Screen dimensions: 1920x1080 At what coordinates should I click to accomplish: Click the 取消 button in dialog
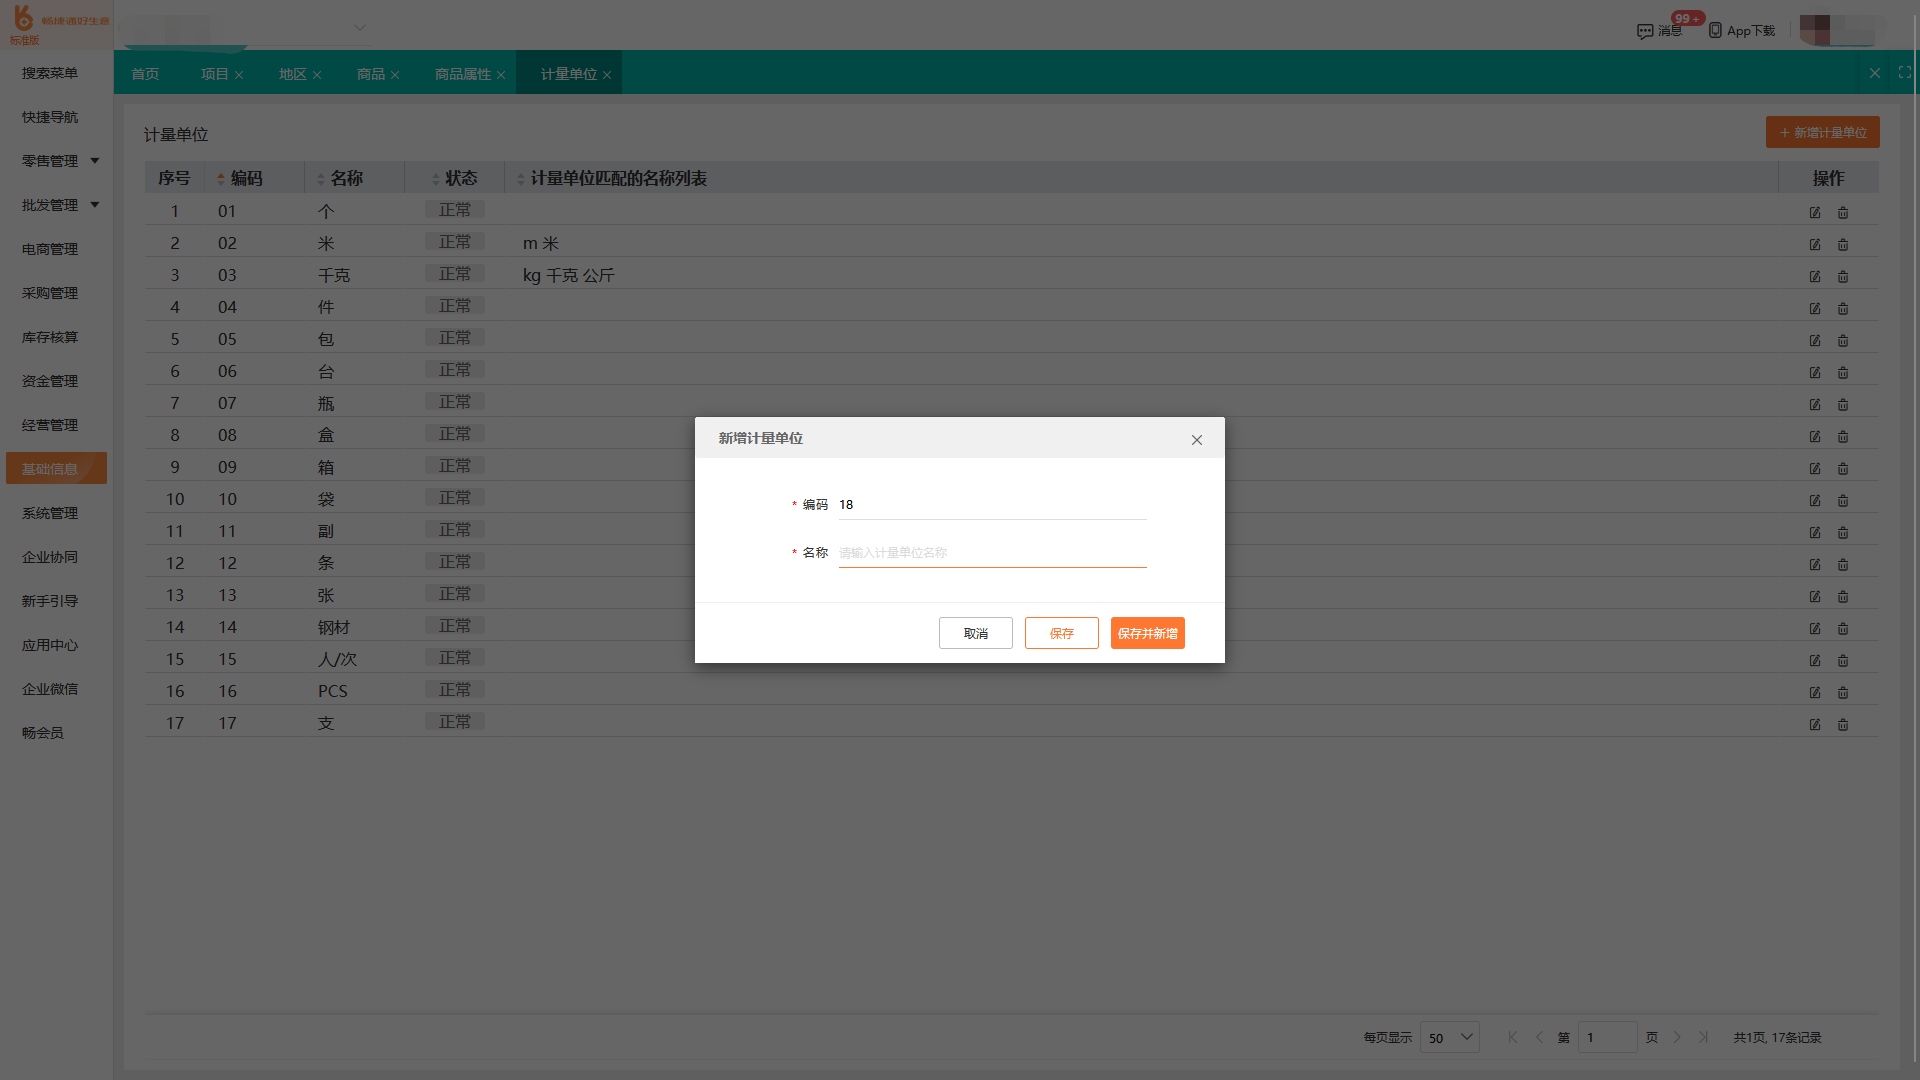[976, 633]
